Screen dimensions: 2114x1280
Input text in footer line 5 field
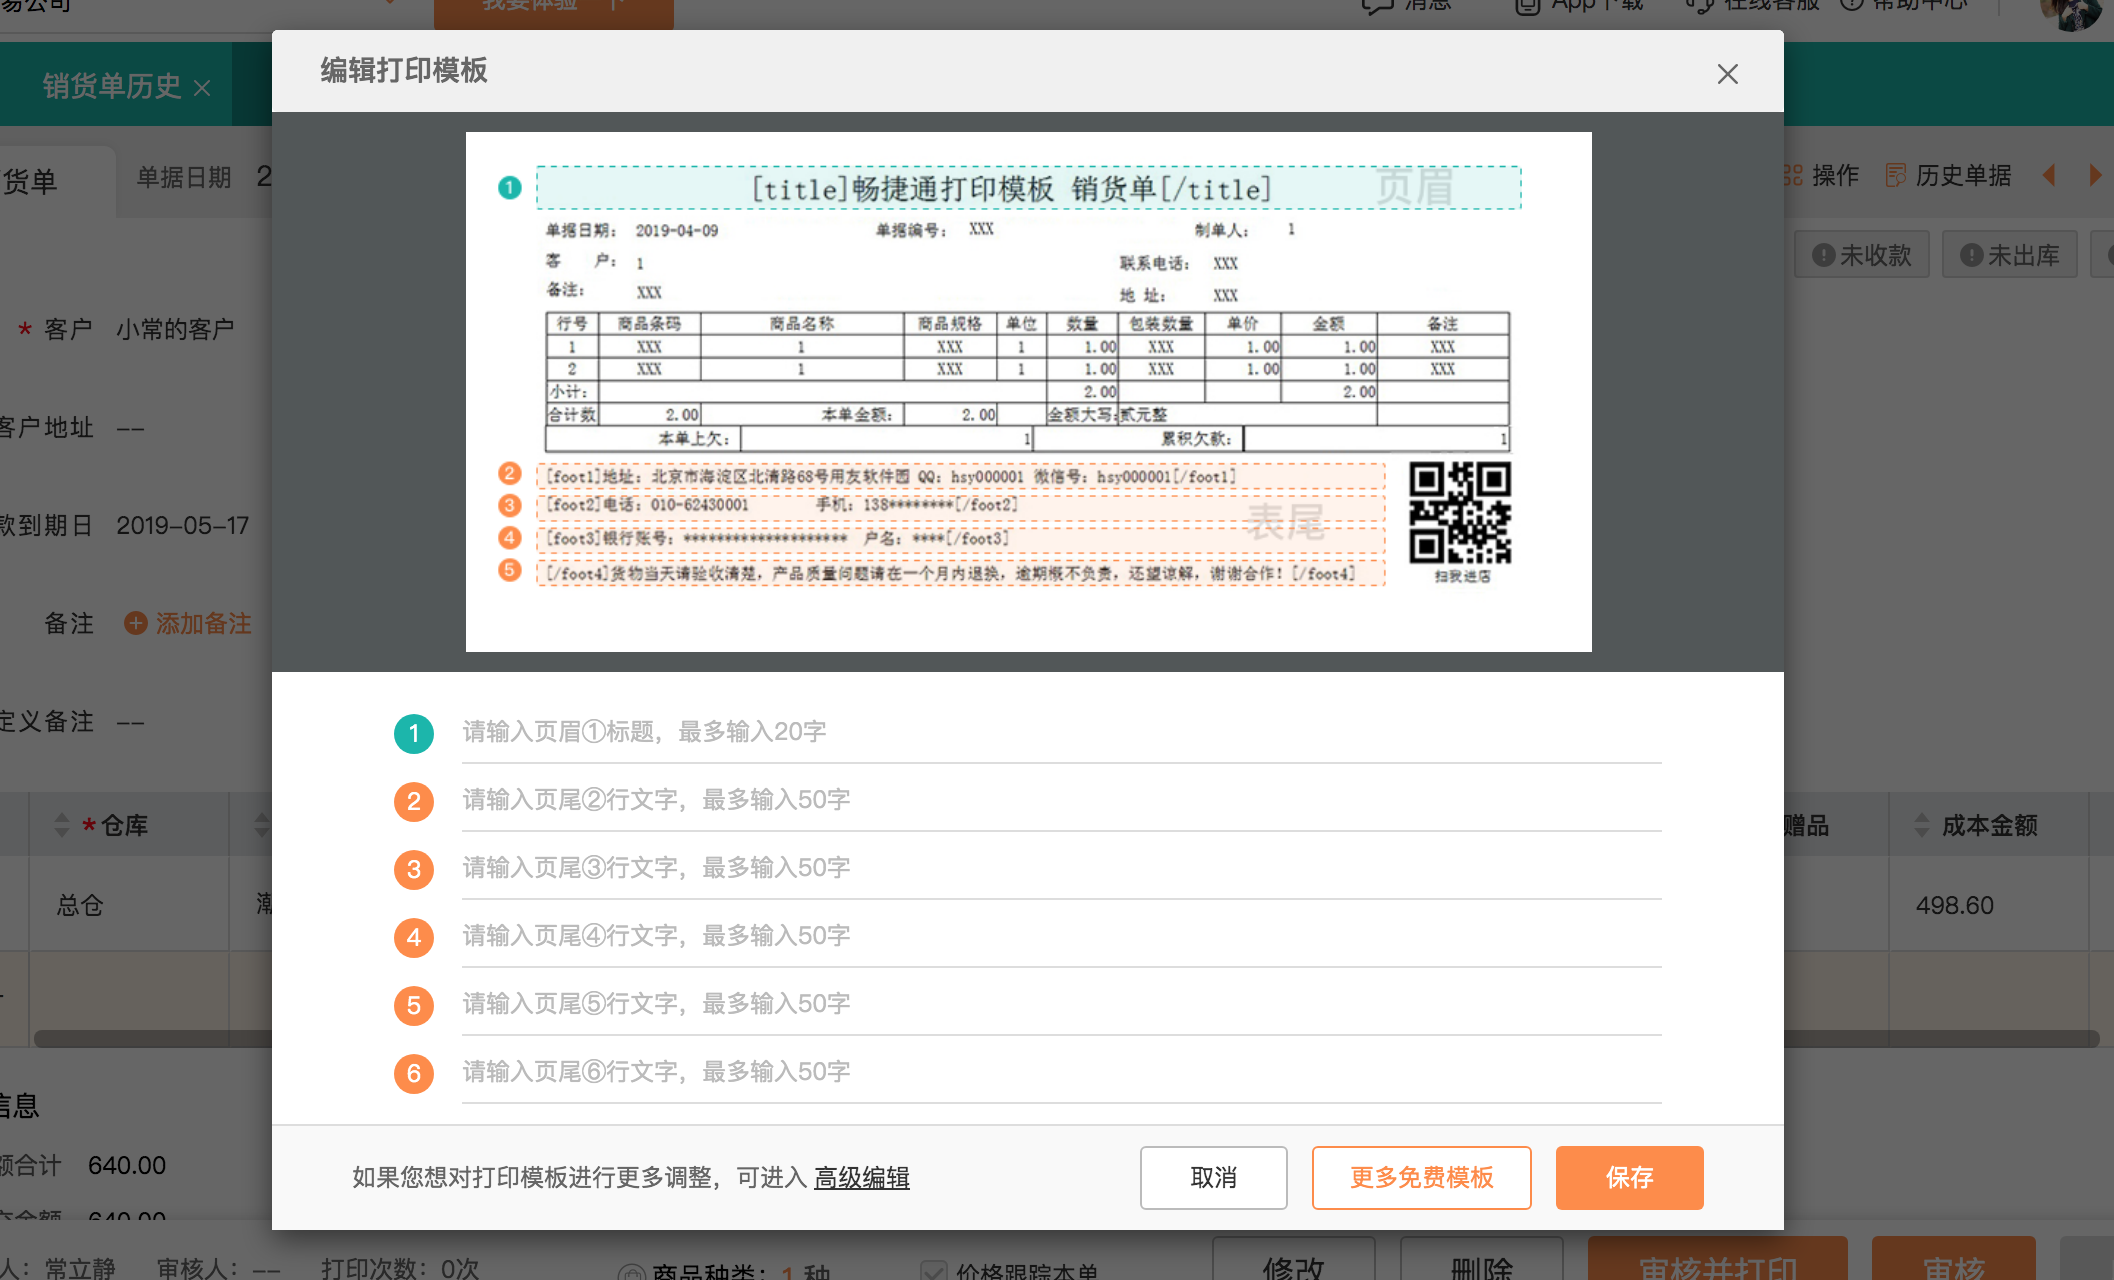1057,1004
